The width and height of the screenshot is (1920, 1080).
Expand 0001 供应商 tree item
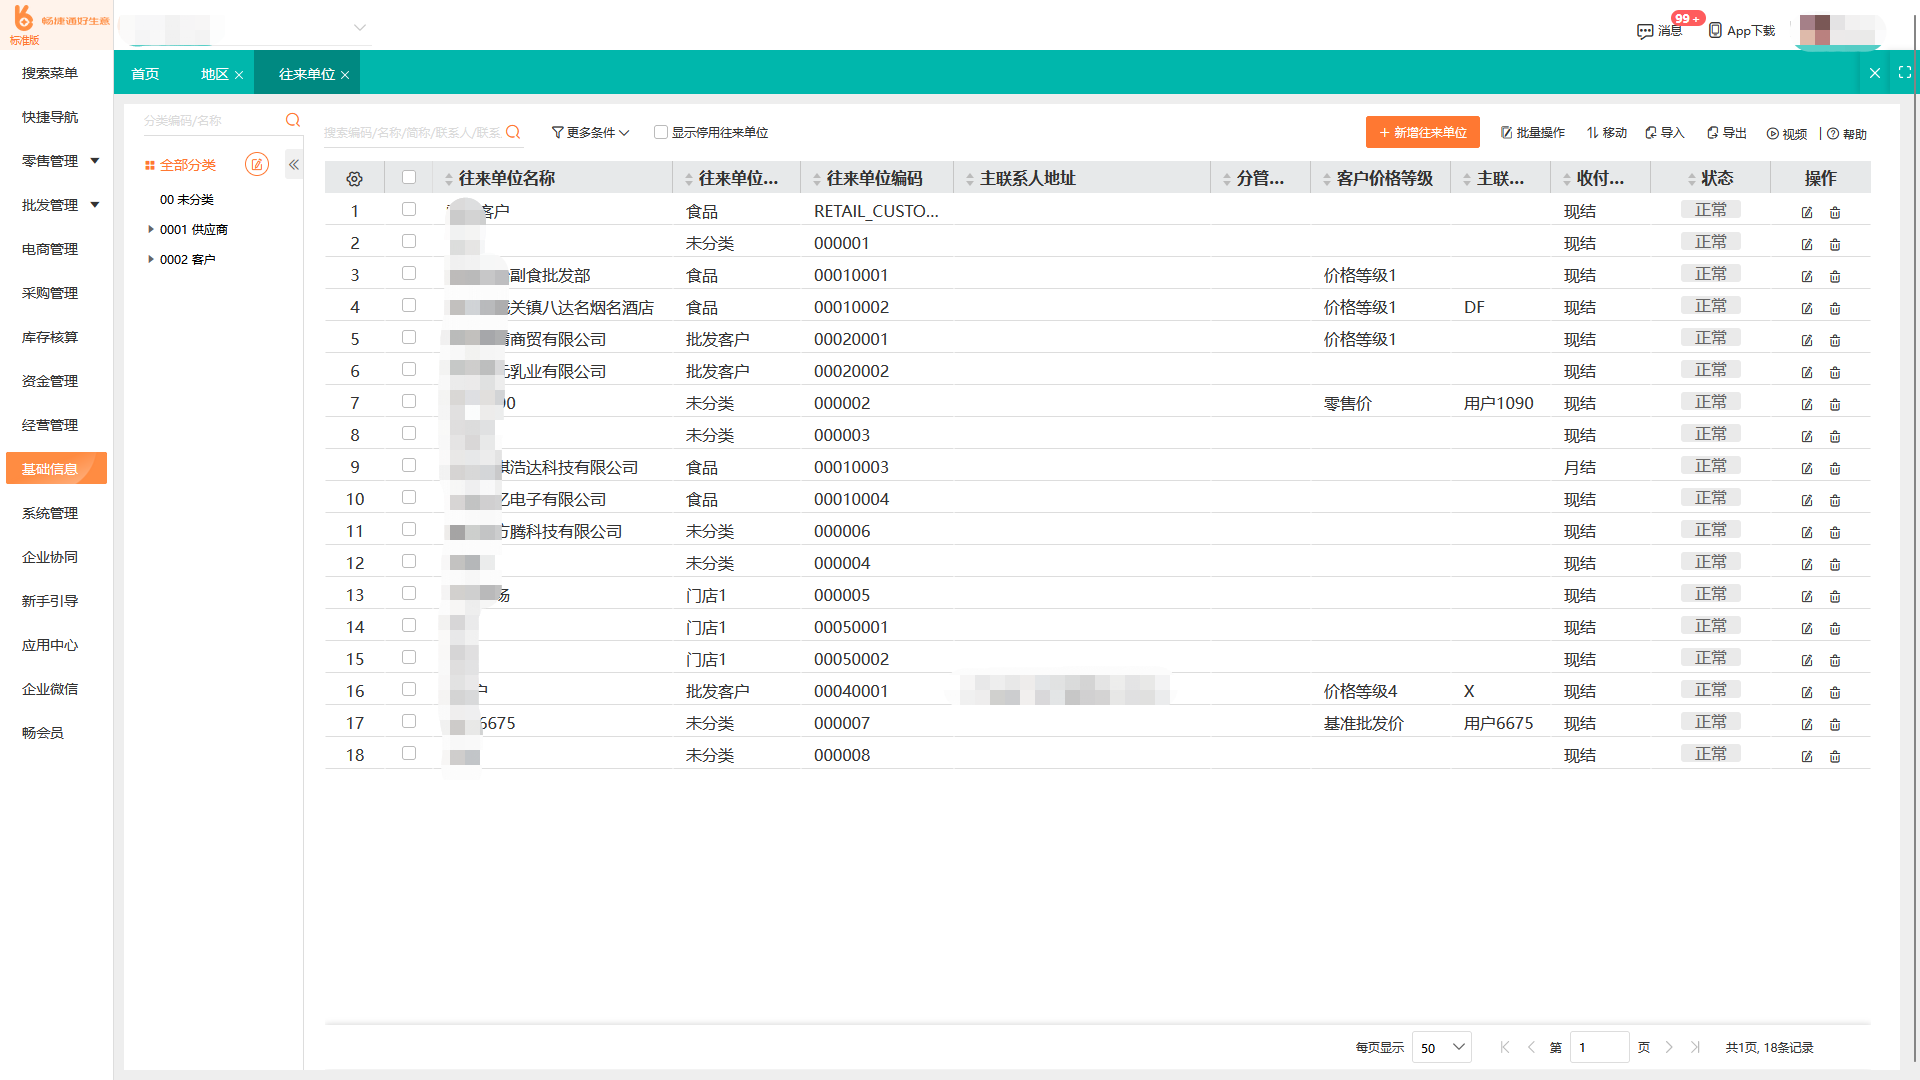click(x=149, y=228)
